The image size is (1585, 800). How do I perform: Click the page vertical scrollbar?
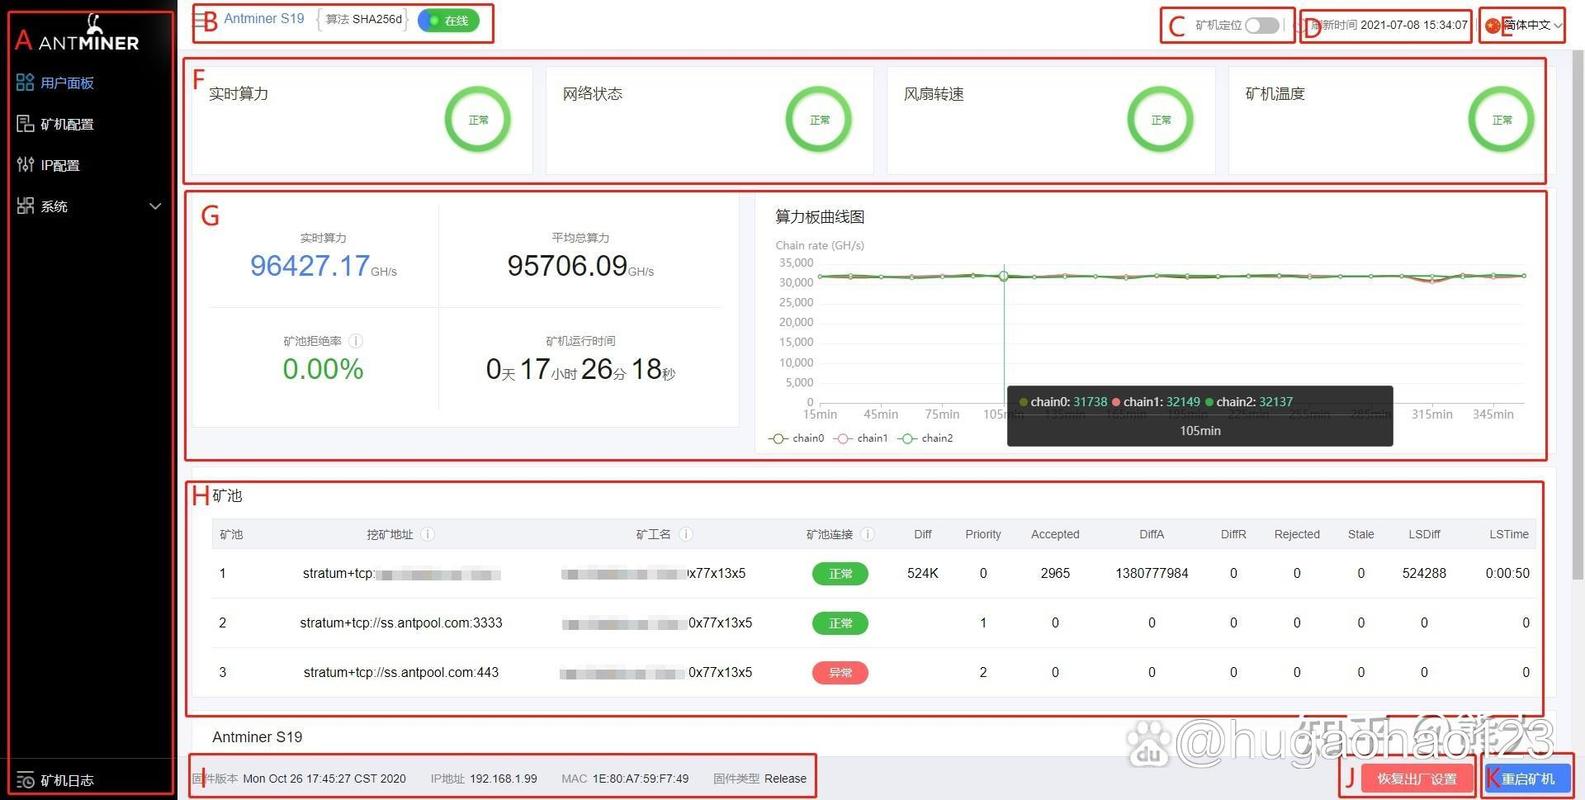pos(1577,300)
